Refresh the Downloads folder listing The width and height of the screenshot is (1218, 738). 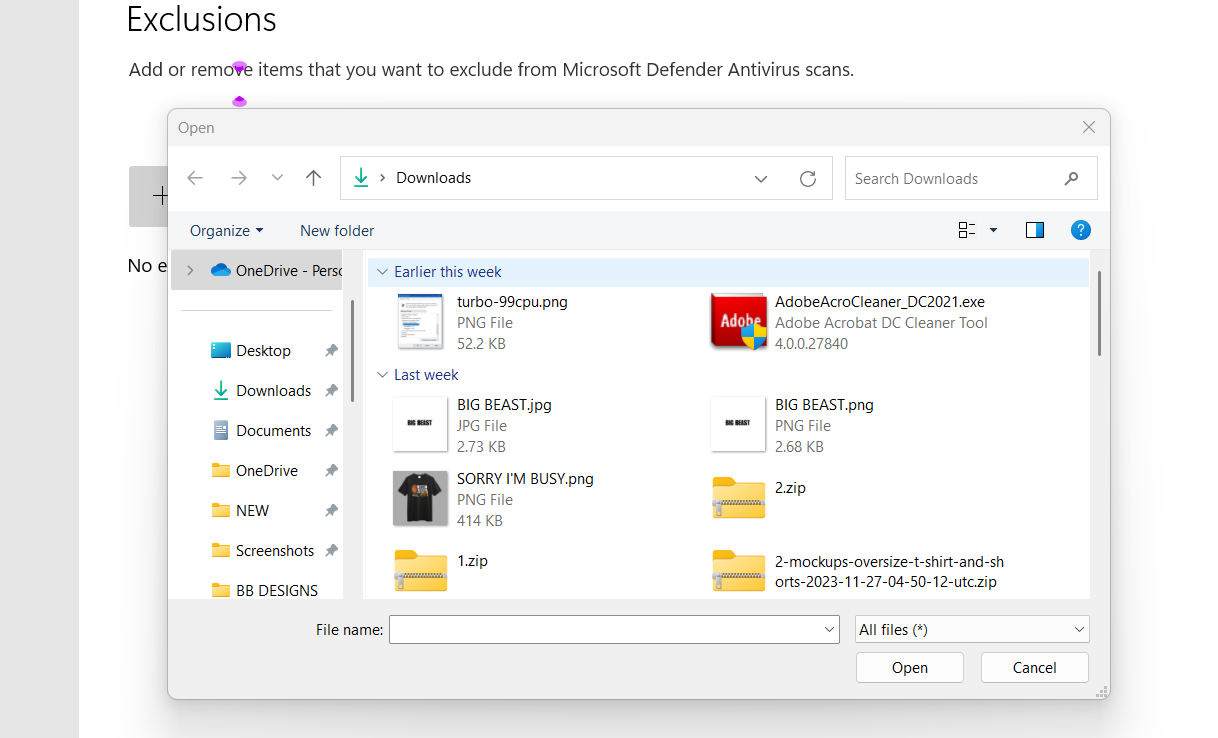point(808,178)
